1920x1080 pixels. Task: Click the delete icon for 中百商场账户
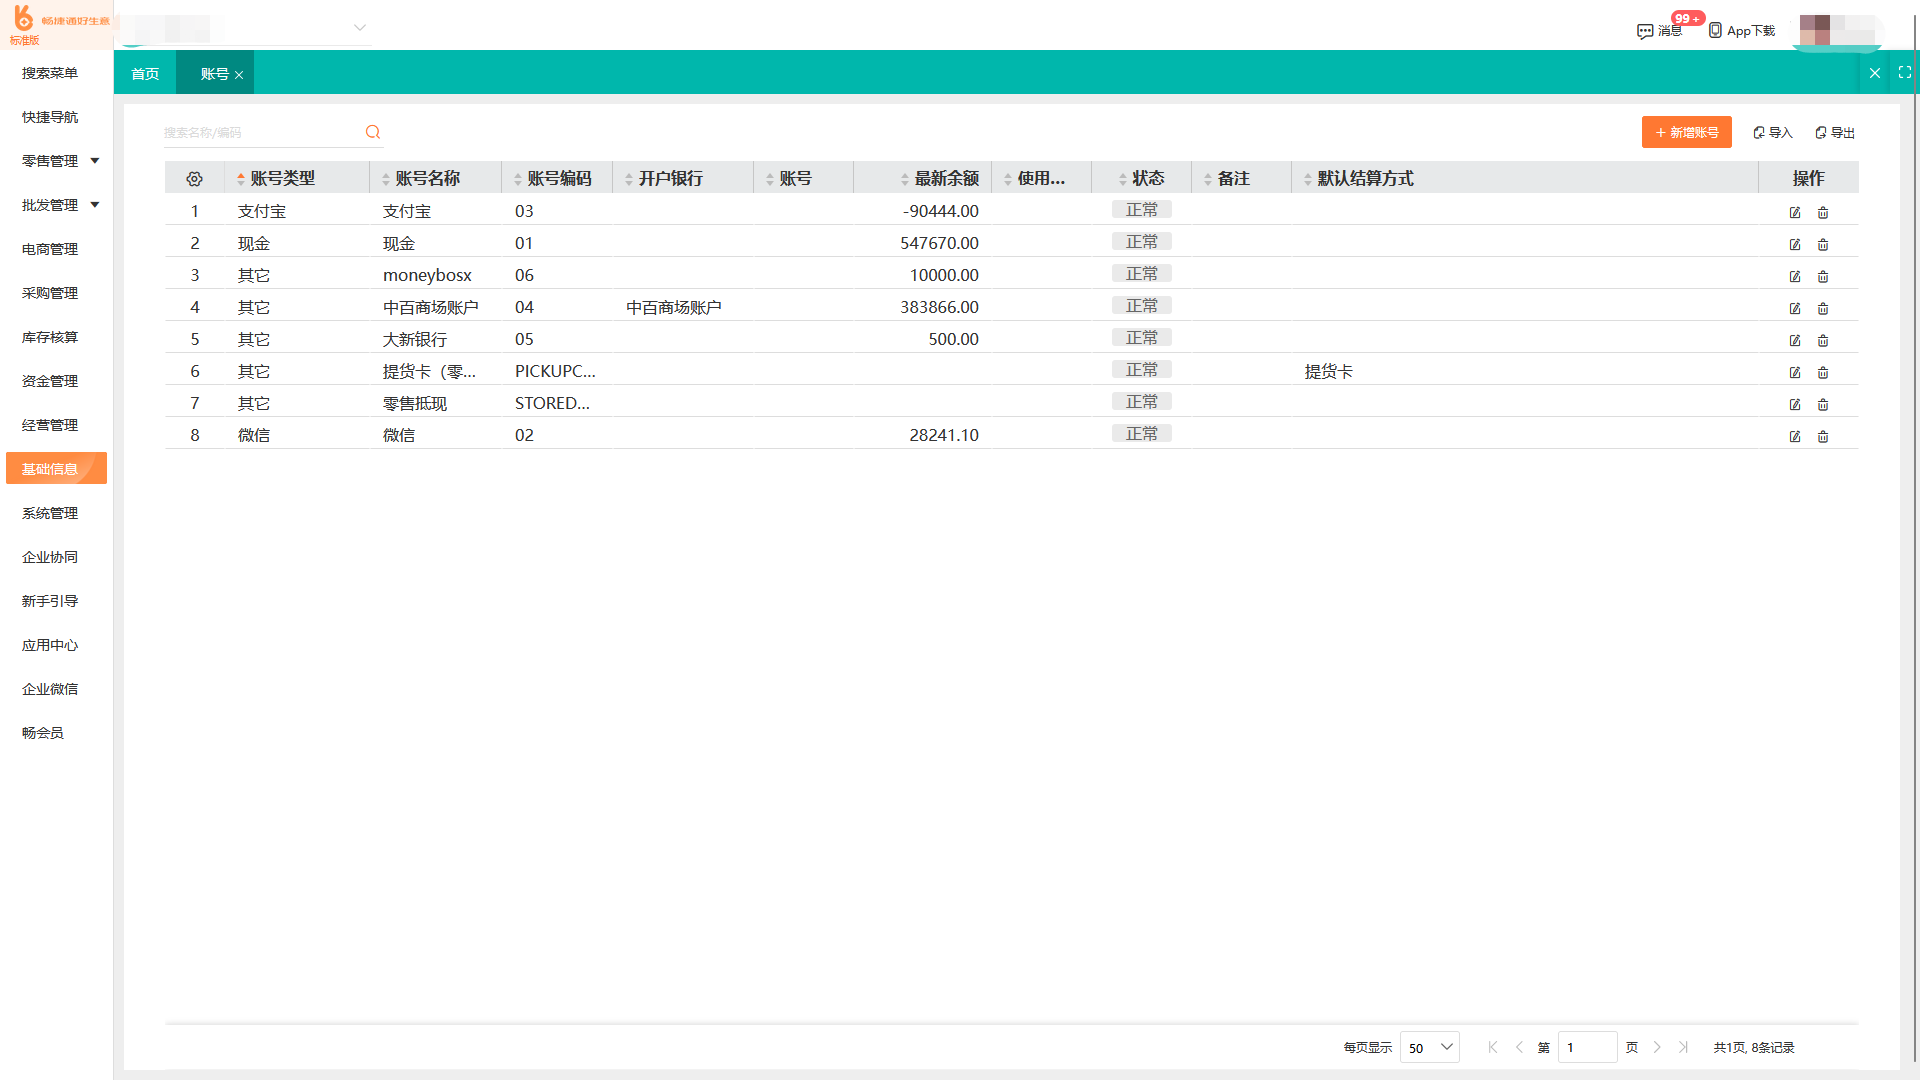(x=1822, y=306)
